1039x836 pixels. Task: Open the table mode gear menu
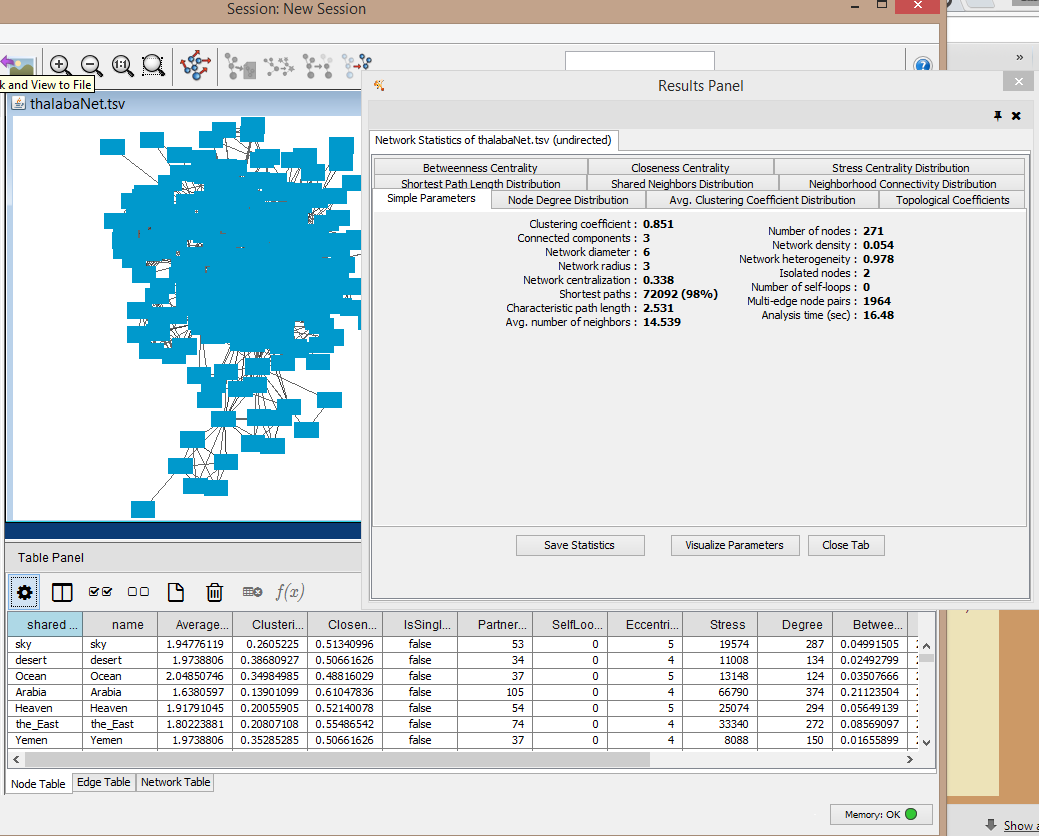pyautogui.click(x=23, y=592)
